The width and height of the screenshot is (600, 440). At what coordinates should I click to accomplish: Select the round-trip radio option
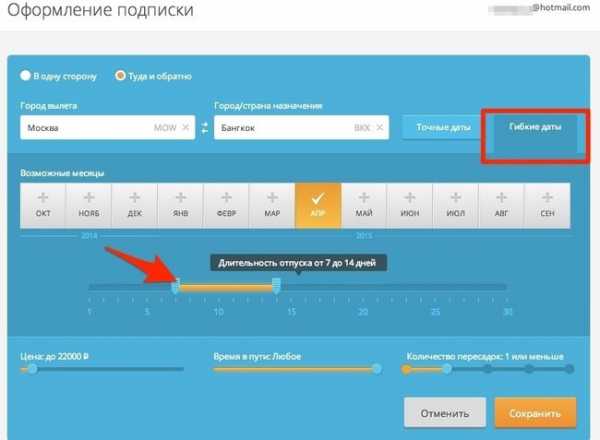121,76
